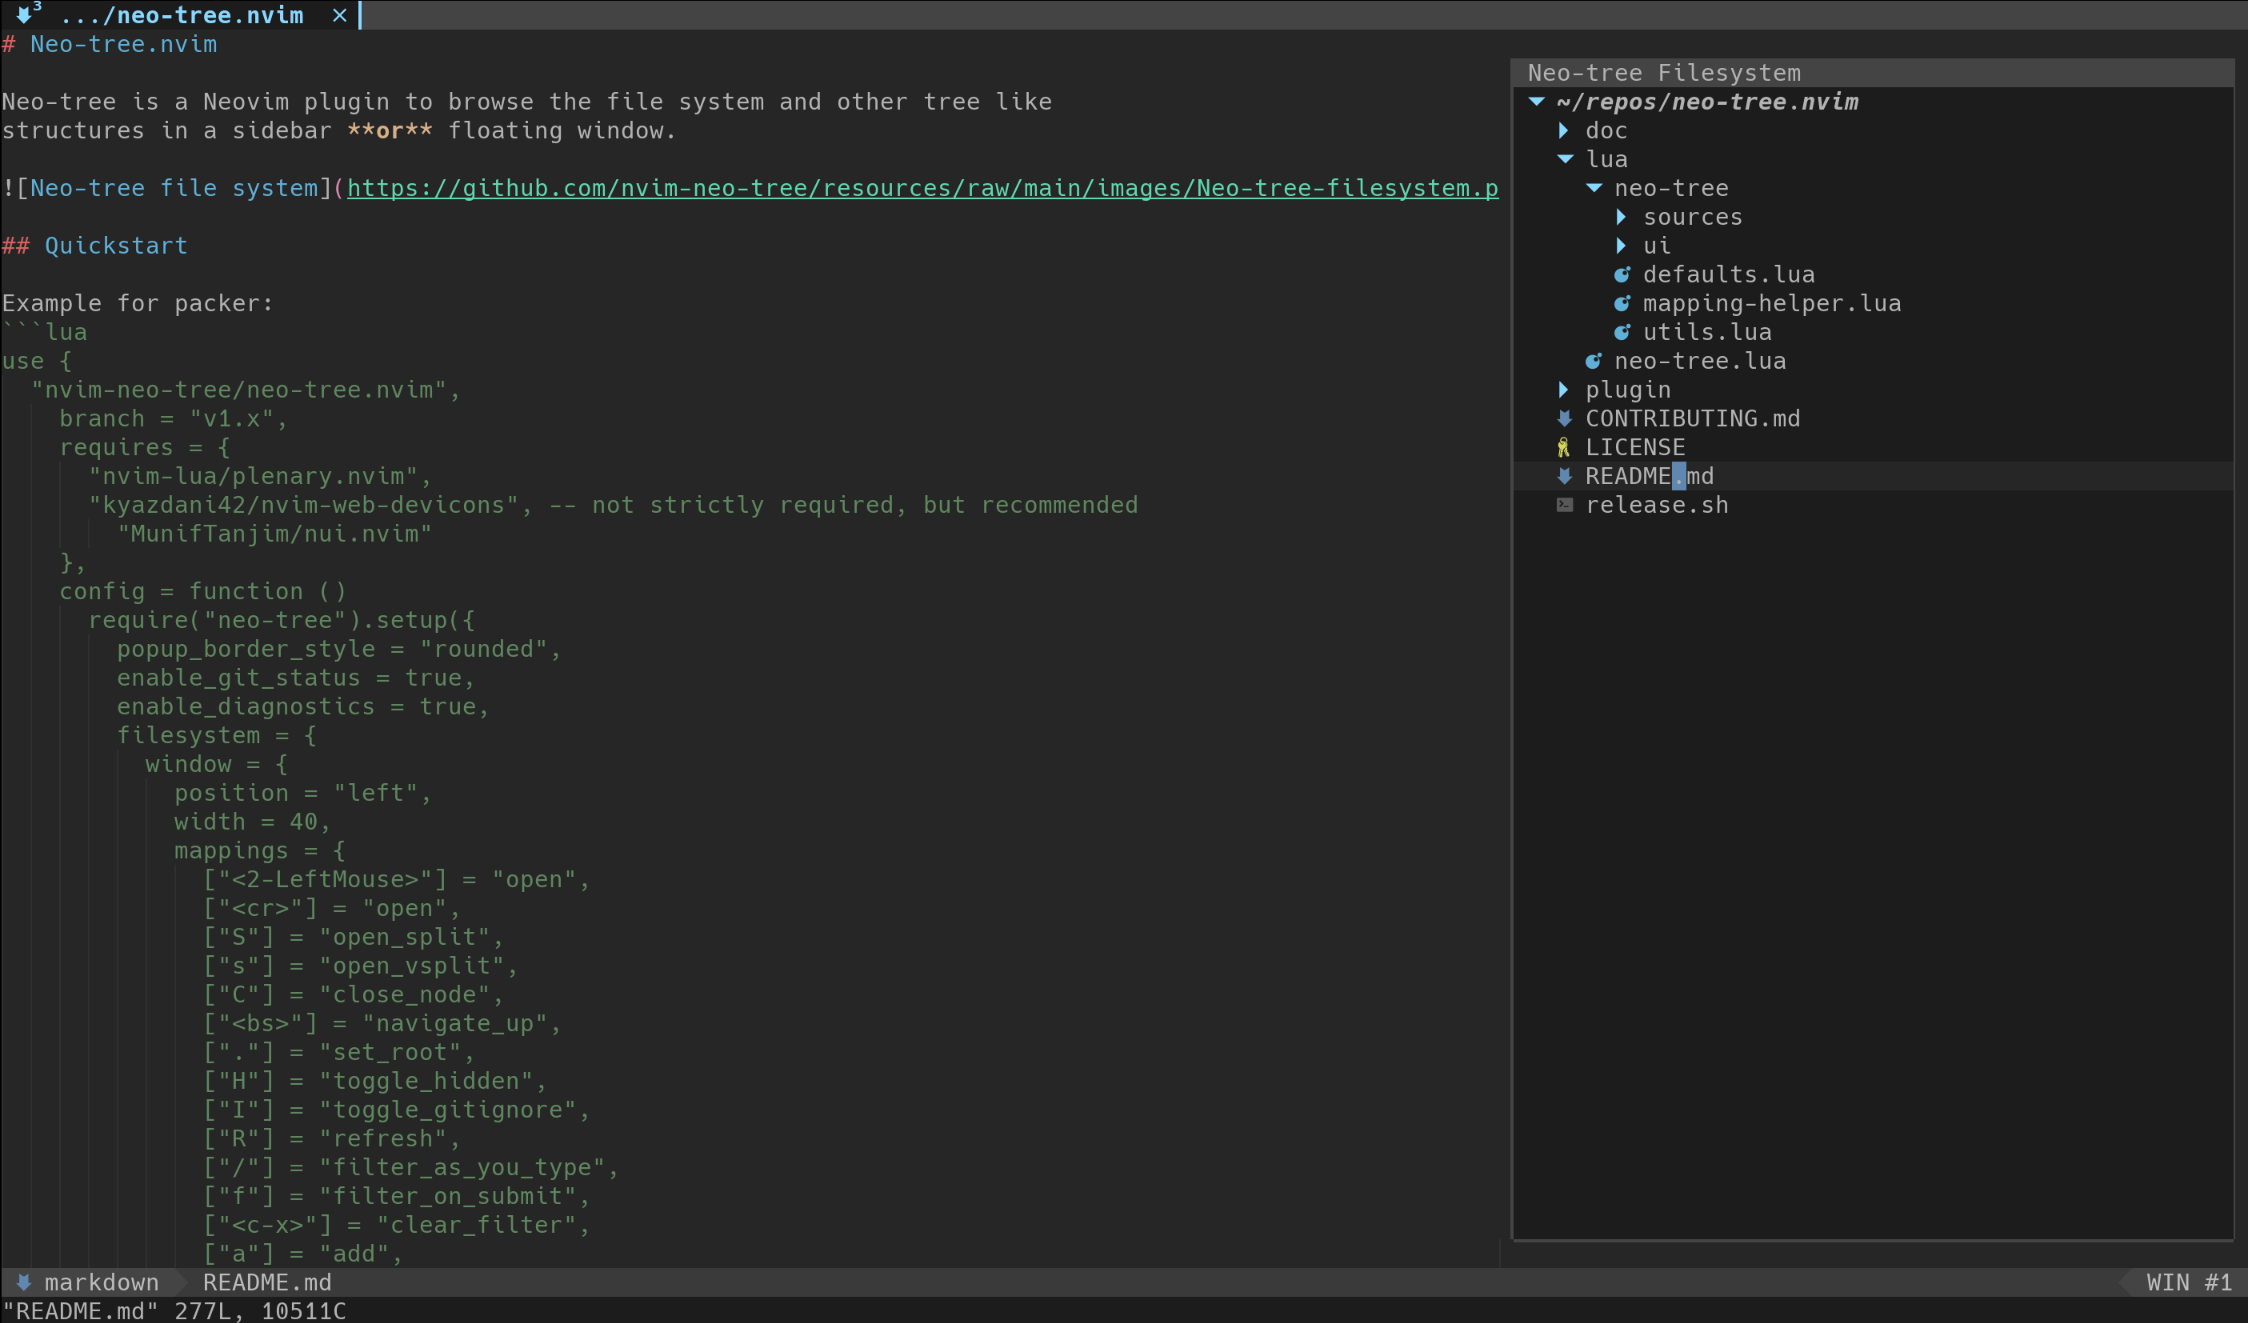Click the Lua icon beside defaults.lua
Image resolution: width=2248 pixels, height=1323 pixels.
pyautogui.click(x=1622, y=274)
